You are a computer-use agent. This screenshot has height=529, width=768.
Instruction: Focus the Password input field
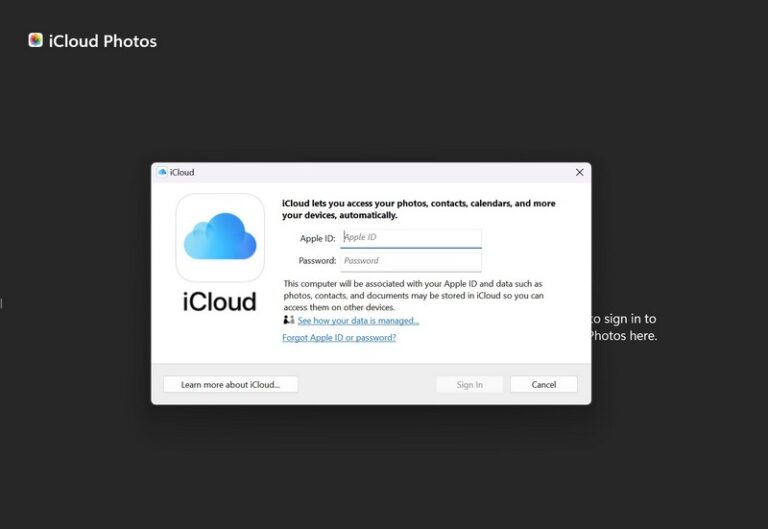410,261
